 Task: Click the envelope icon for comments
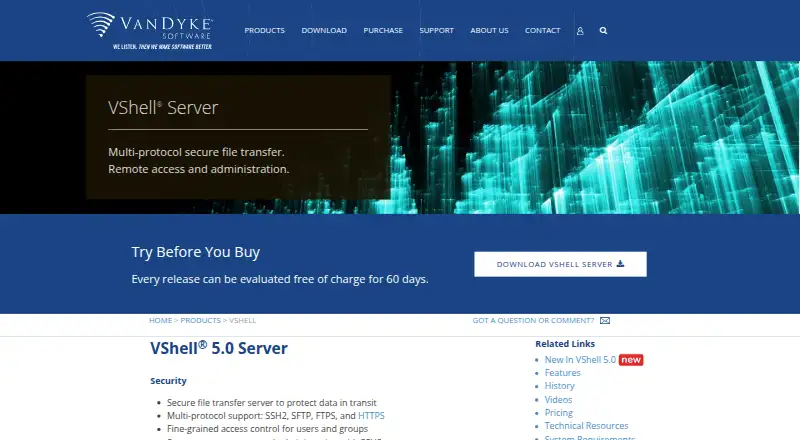pyautogui.click(x=605, y=321)
